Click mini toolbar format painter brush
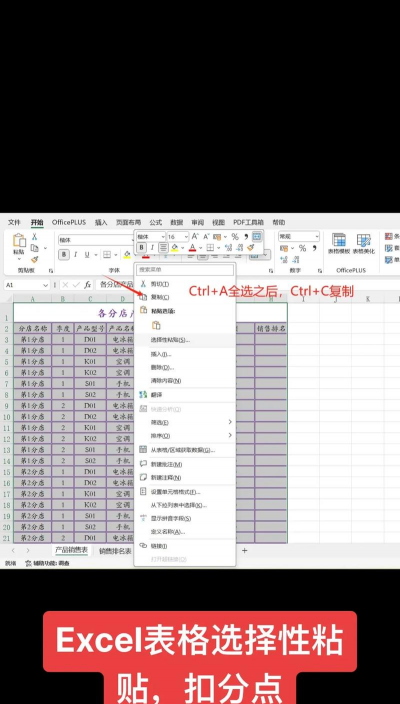The image size is (400, 704). tap(251, 247)
